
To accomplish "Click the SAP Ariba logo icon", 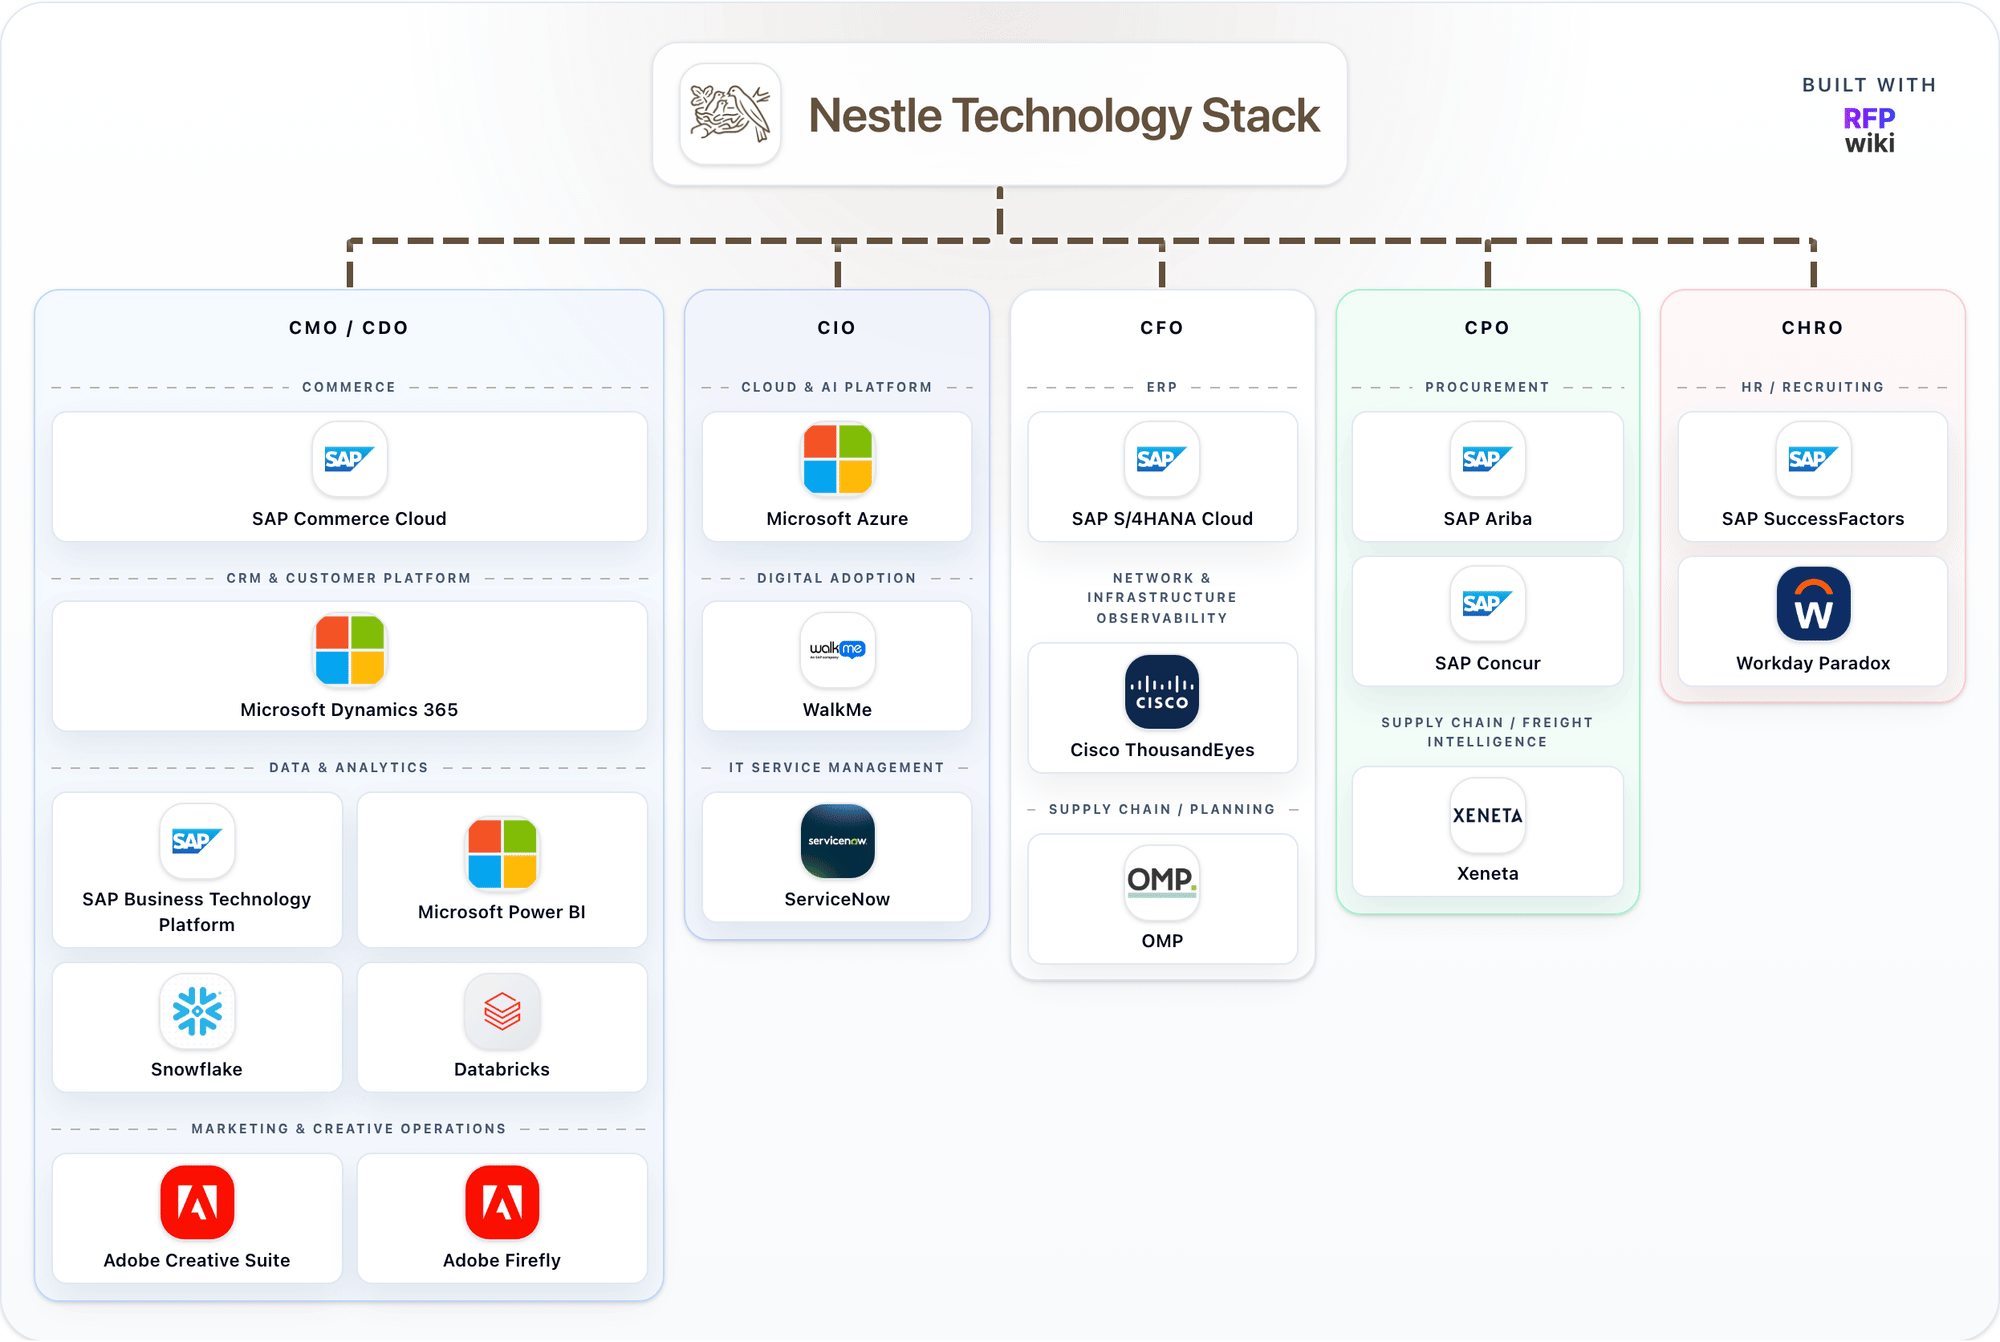I will point(1487,459).
